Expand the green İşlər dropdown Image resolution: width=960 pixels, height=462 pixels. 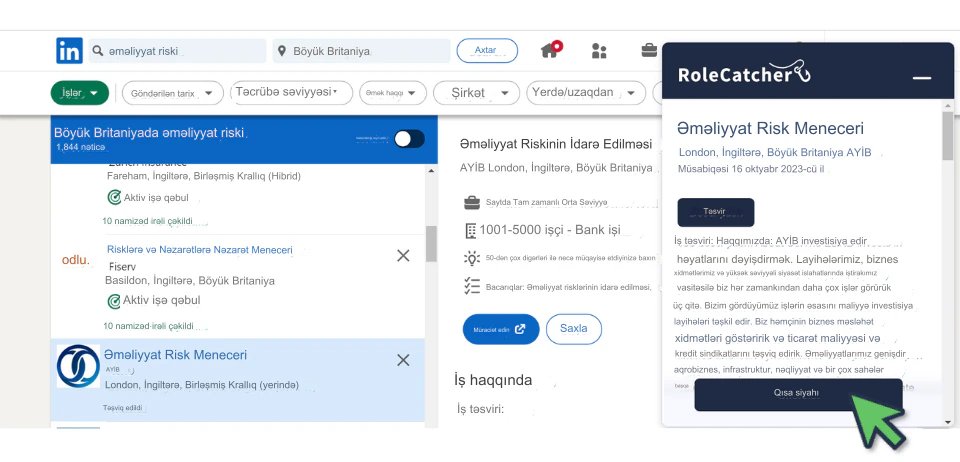[x=80, y=93]
